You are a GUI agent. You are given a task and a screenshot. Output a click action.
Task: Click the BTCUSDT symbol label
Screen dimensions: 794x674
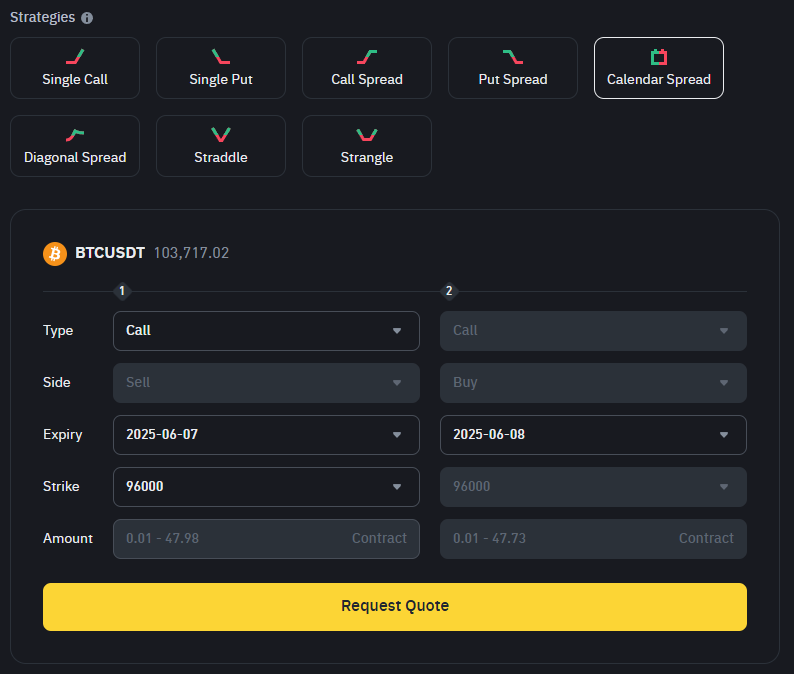point(110,253)
